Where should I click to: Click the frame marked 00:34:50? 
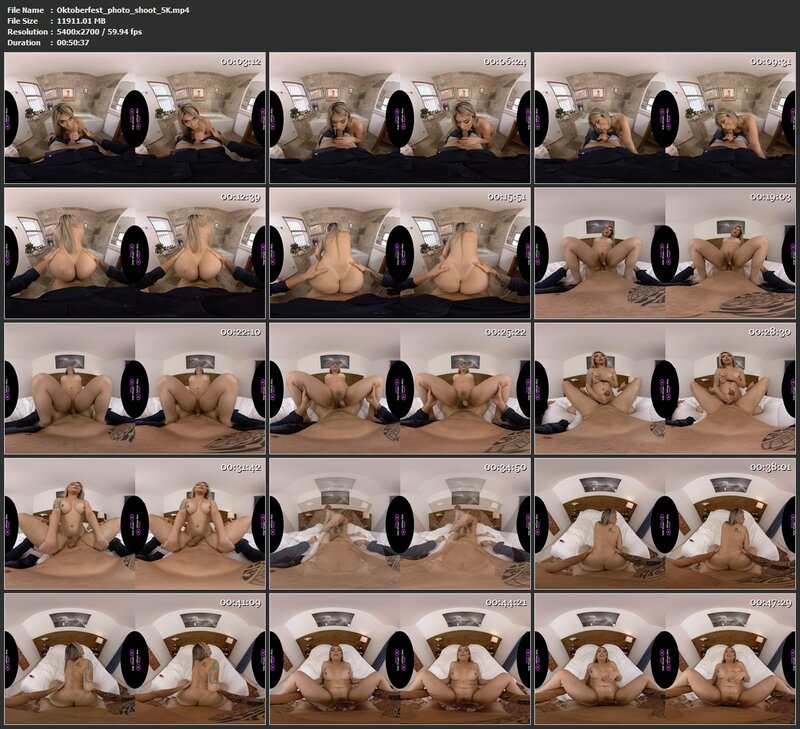click(x=400, y=522)
